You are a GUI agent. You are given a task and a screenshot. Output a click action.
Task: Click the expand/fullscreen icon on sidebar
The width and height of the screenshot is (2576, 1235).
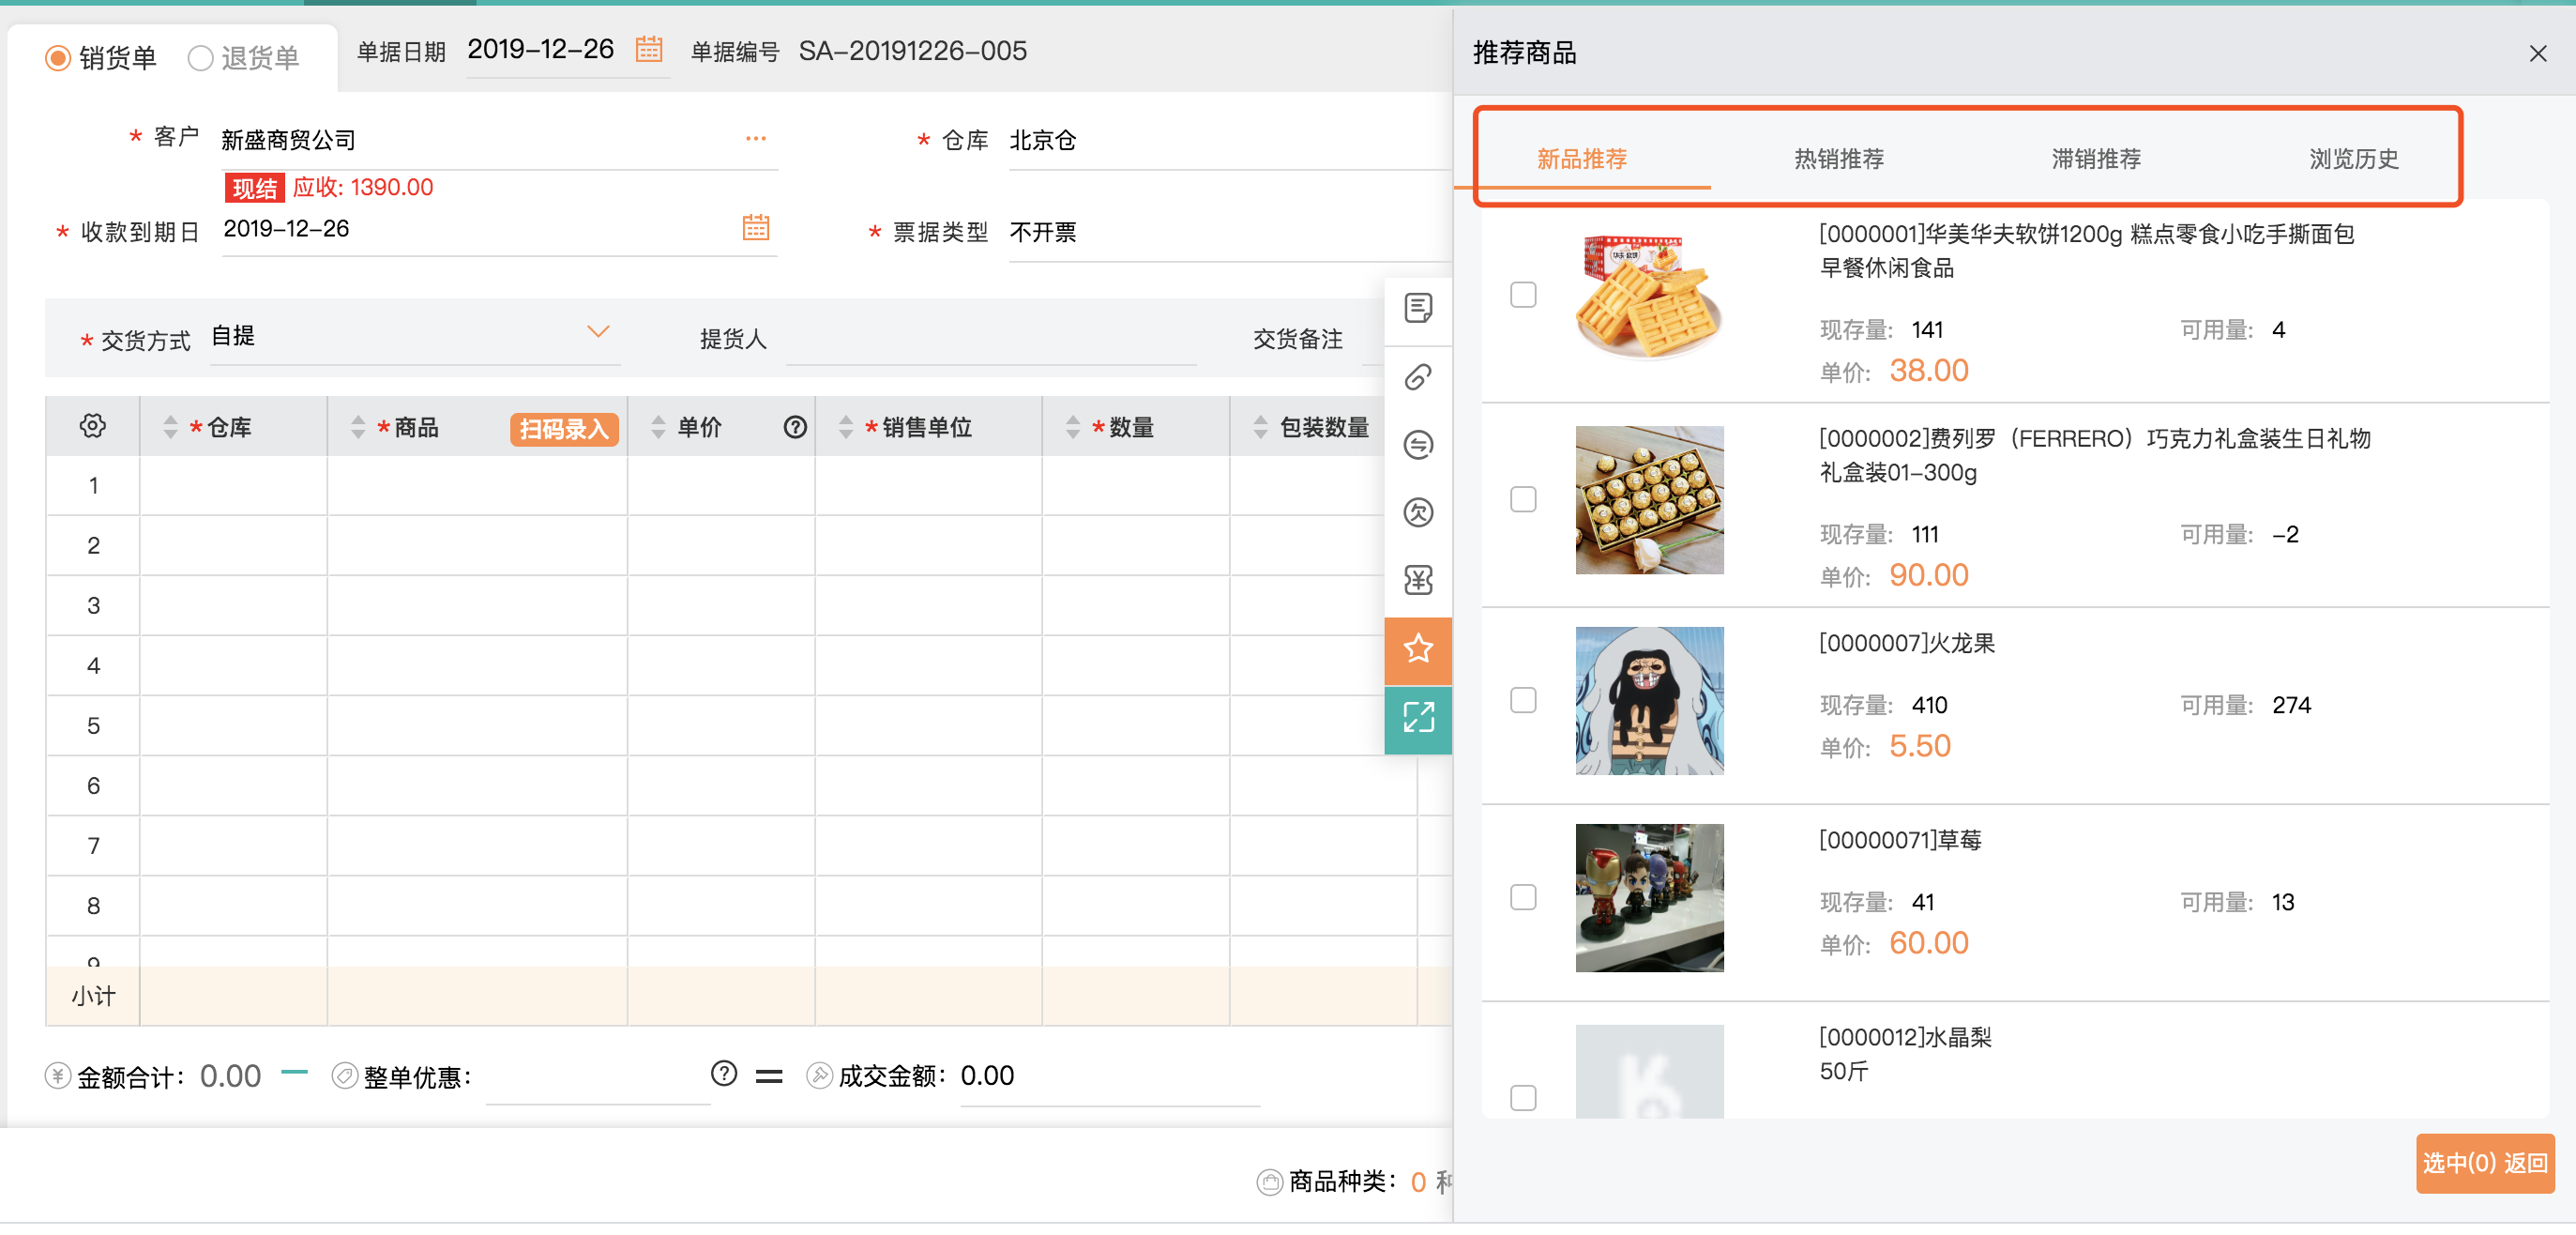[1417, 719]
